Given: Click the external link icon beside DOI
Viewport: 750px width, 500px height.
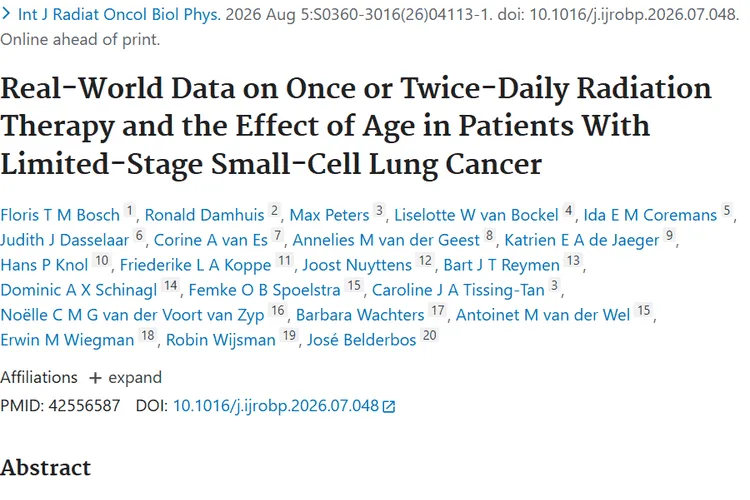Looking at the screenshot, I should click(x=389, y=406).
